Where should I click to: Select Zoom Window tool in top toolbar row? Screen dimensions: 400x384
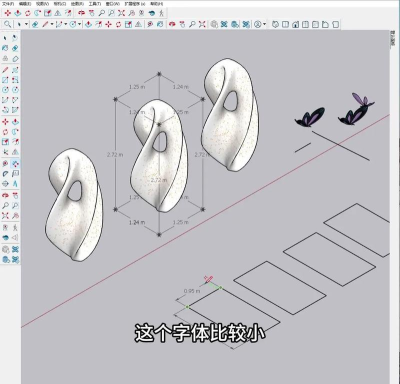(x=111, y=13)
